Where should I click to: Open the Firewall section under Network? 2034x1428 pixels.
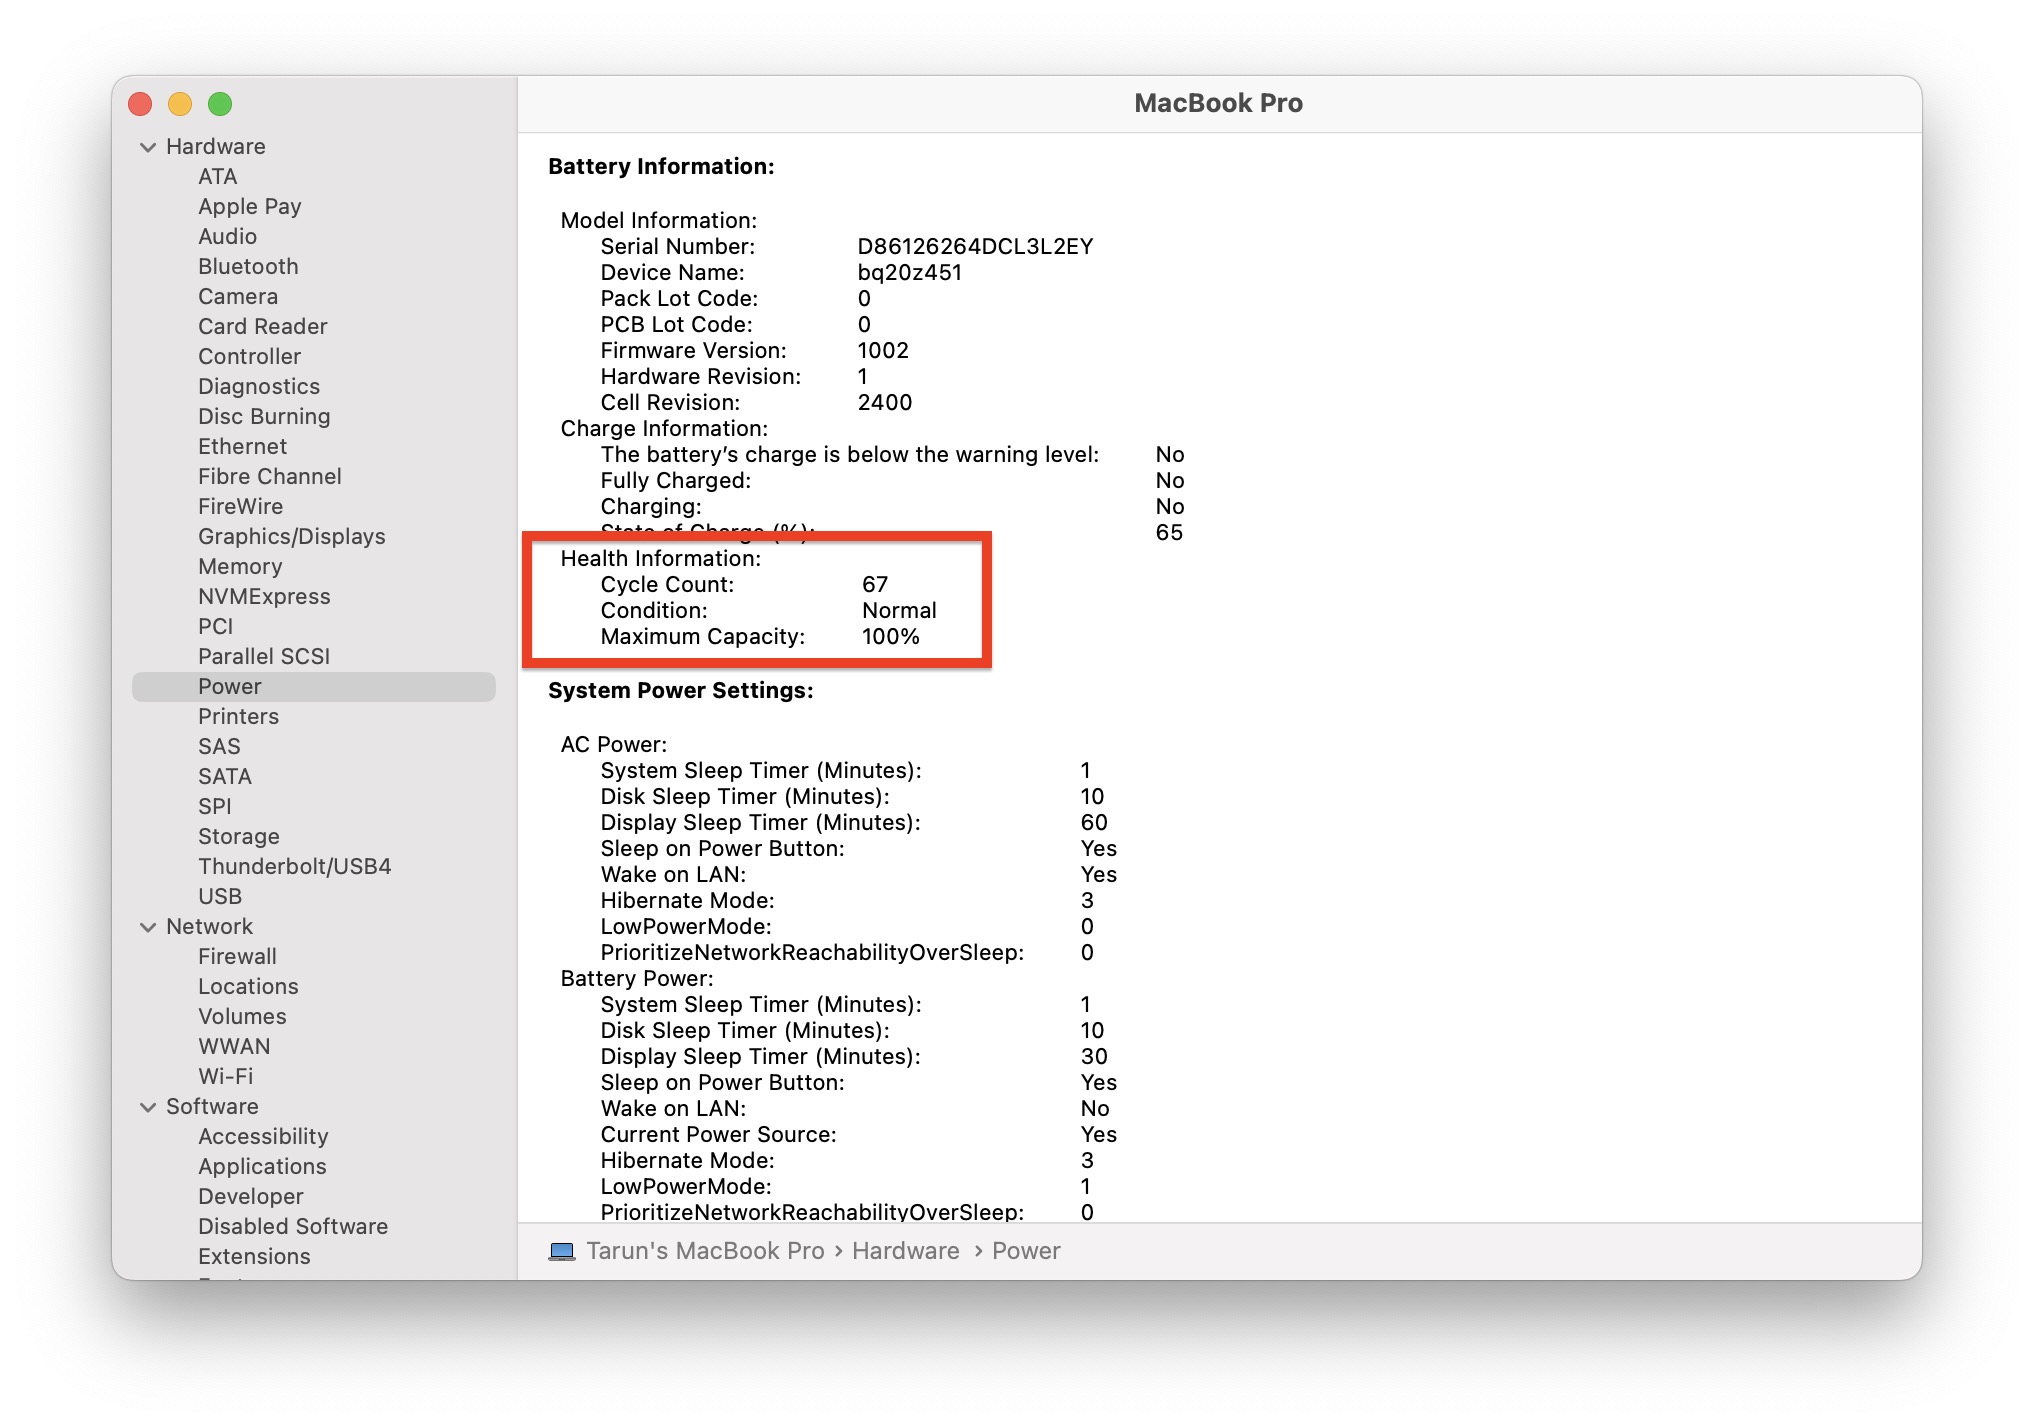pos(237,956)
